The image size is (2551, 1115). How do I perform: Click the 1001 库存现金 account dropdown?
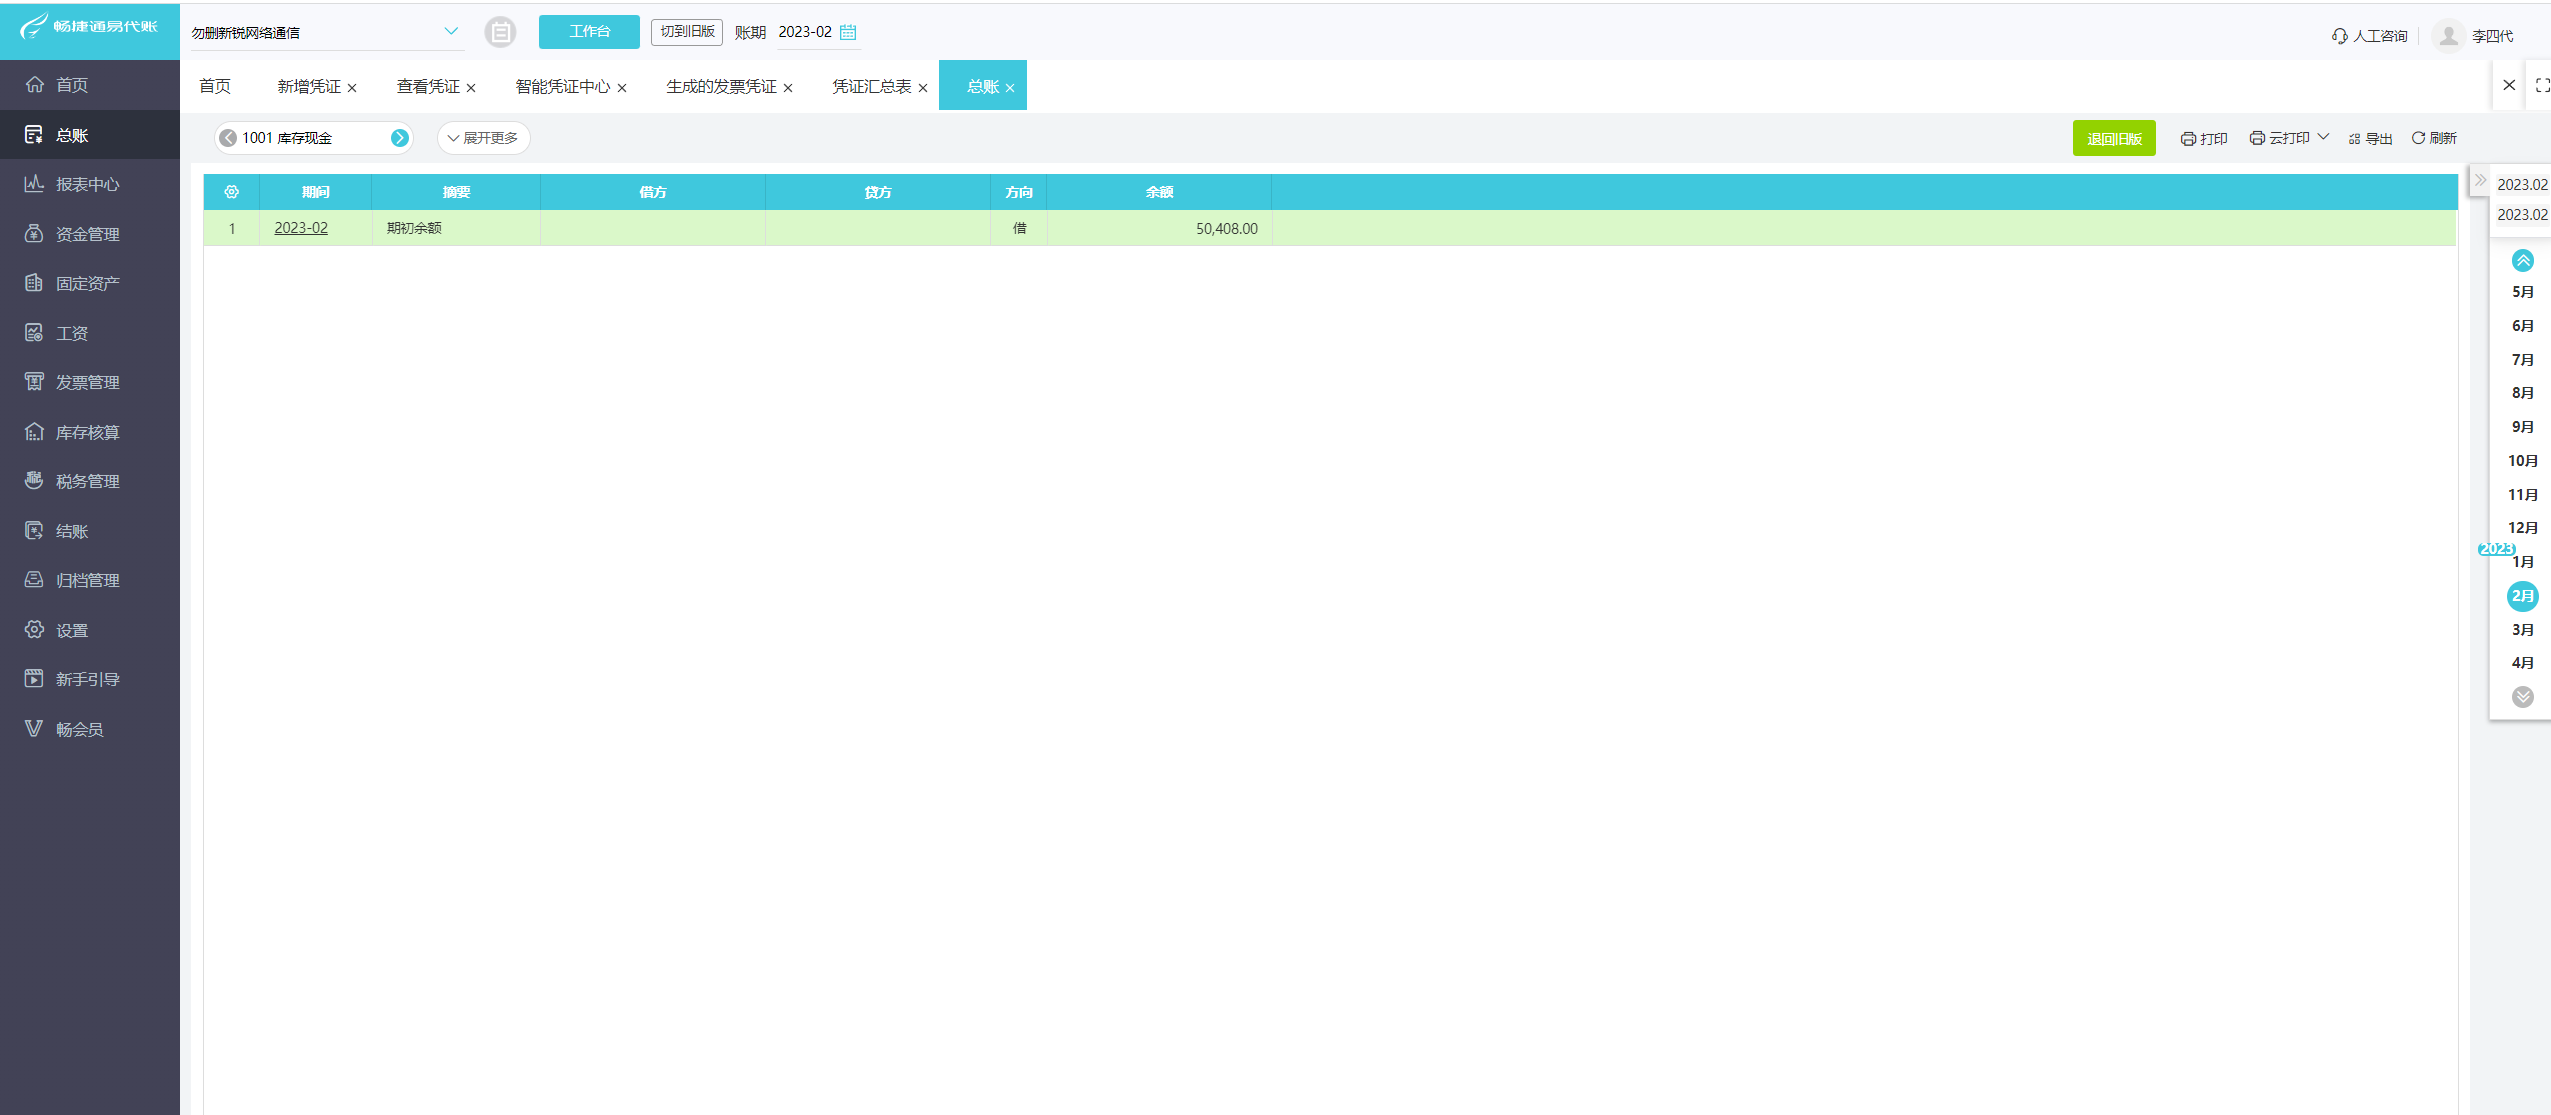[309, 137]
